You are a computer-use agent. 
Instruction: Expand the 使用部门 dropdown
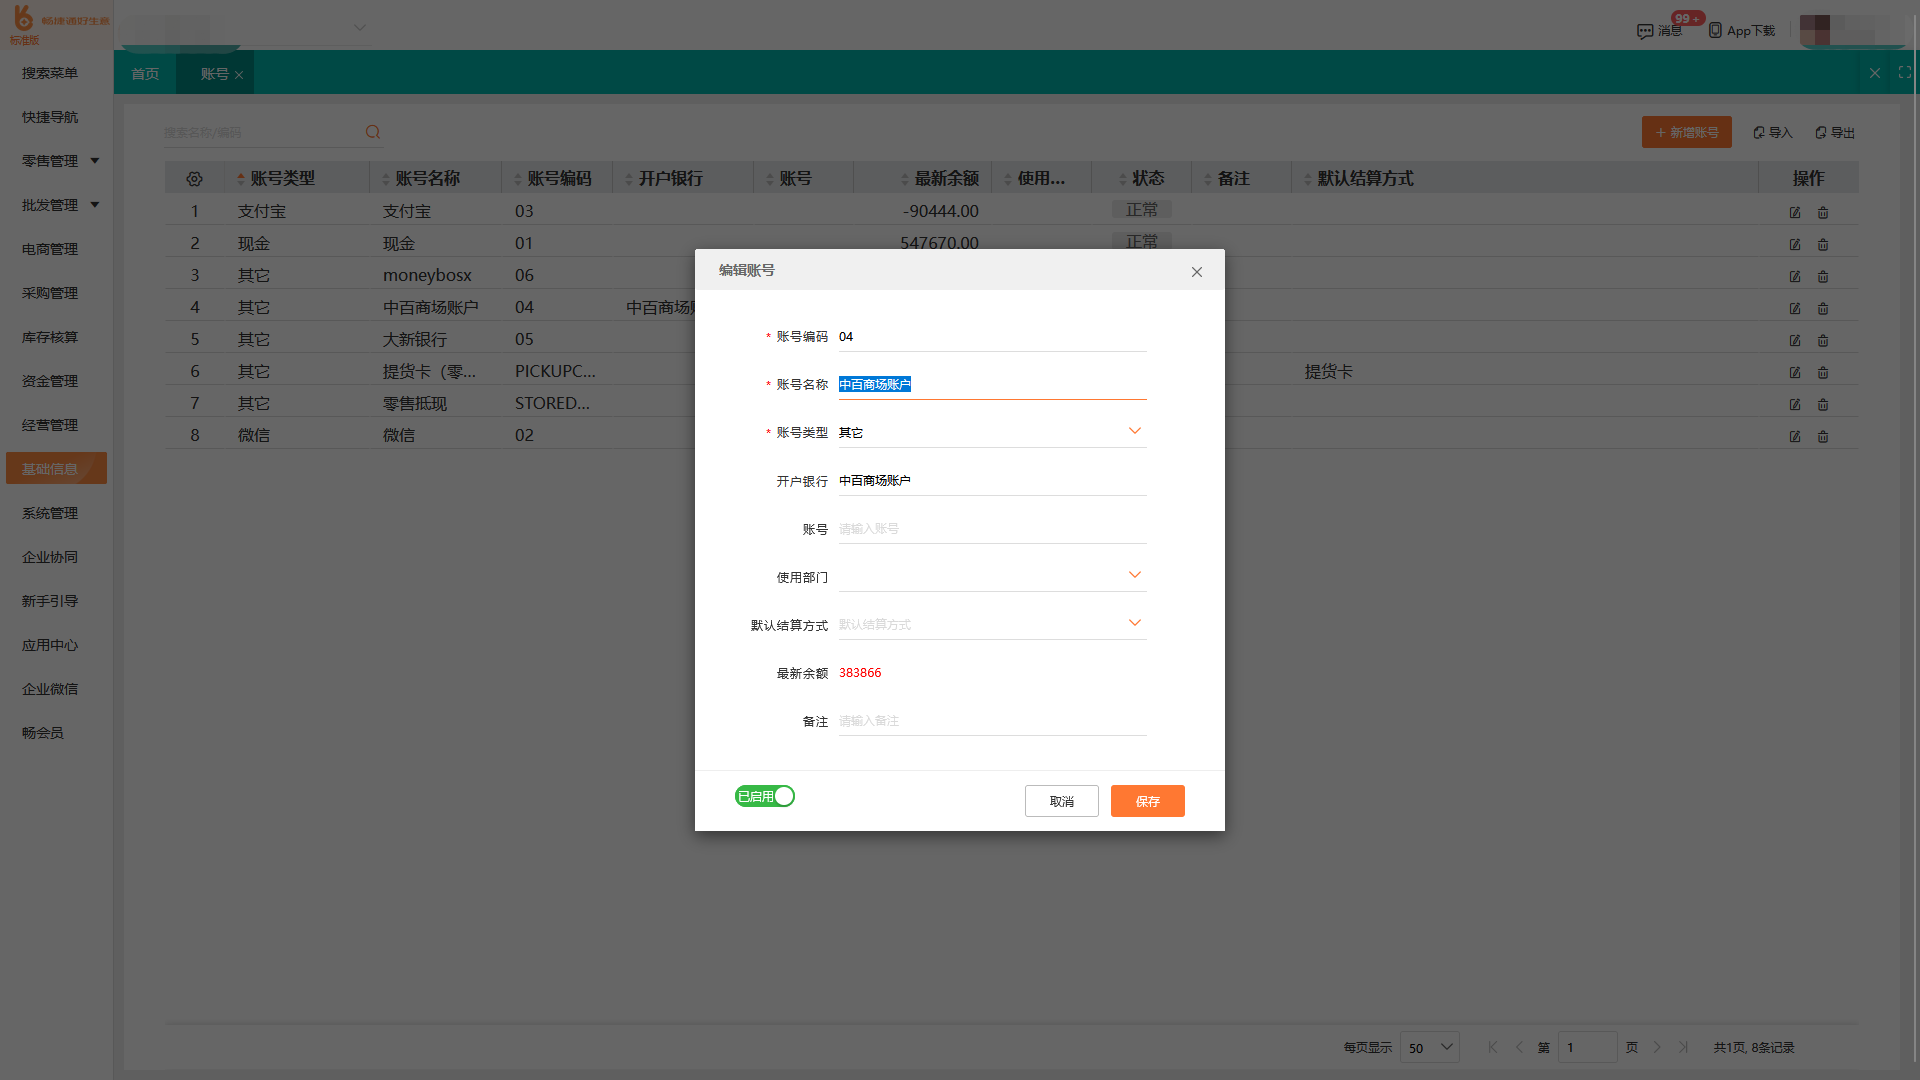pyautogui.click(x=1134, y=575)
